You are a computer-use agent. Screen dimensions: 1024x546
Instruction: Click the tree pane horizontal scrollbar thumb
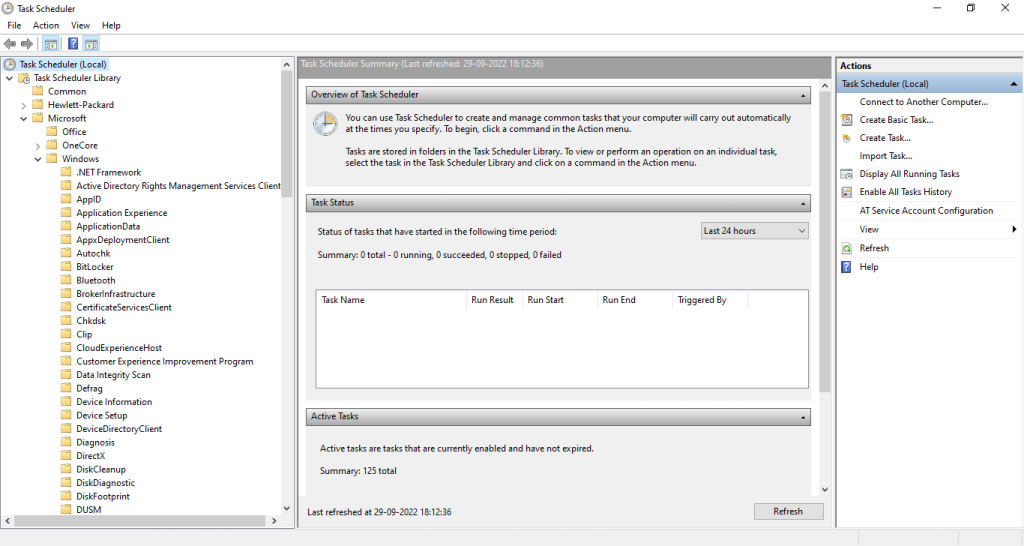(140, 521)
